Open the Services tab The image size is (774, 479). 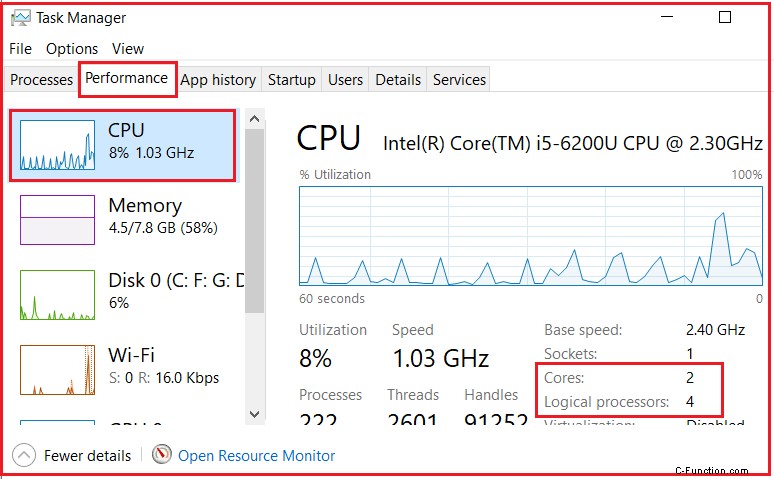click(x=459, y=80)
